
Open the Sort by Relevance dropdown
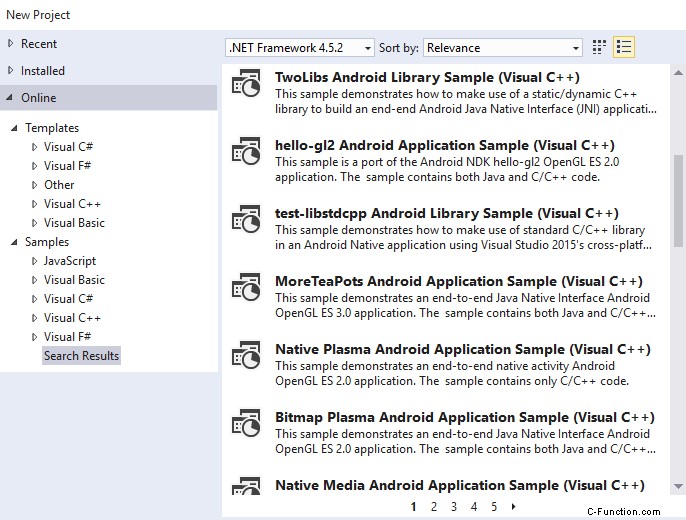[503, 48]
